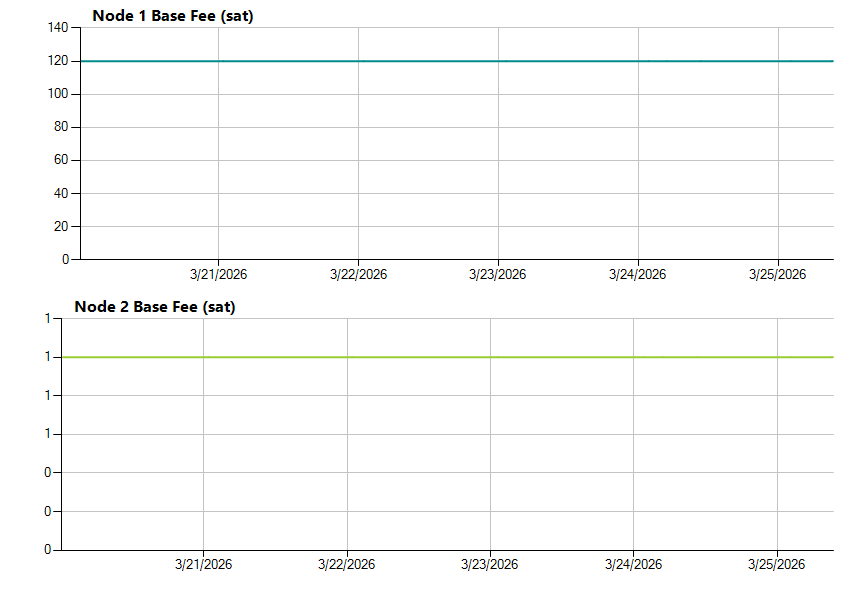The width and height of the screenshot is (860, 600).
Task: Click 3/22/2026 date label under Node 1 chart
Action: click(358, 274)
